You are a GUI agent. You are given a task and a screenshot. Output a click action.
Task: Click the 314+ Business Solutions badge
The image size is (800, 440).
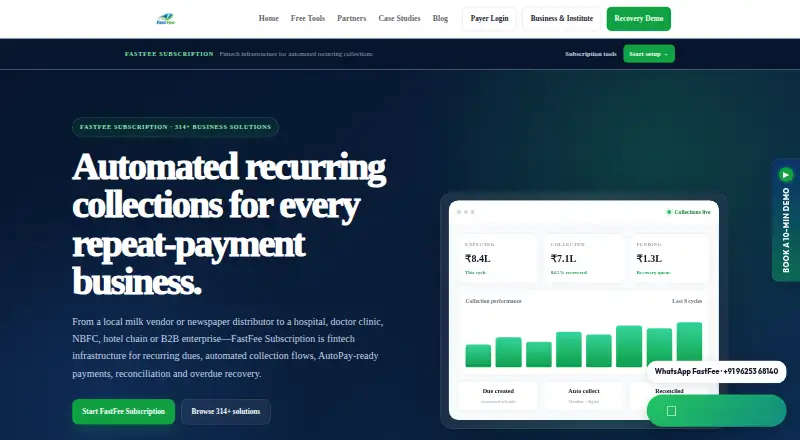(176, 127)
